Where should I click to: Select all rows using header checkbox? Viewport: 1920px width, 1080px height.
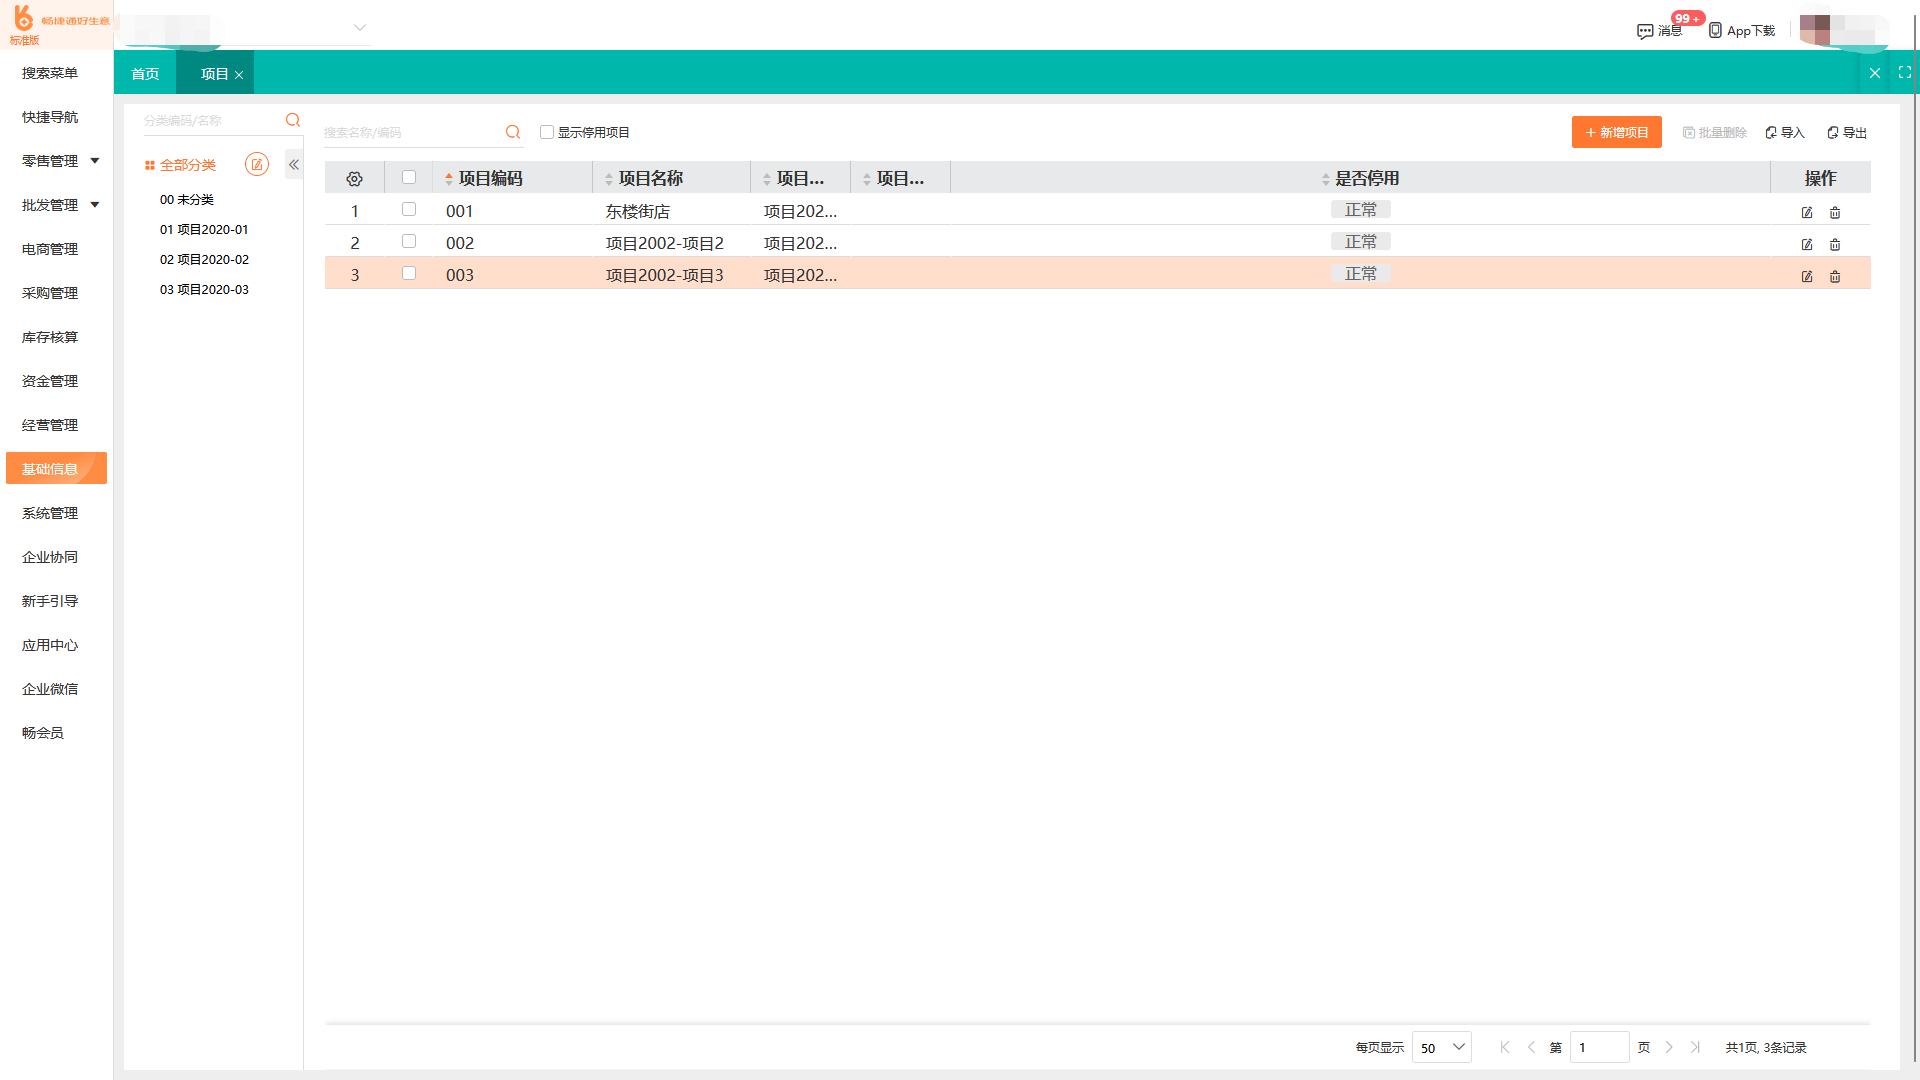[x=409, y=177]
